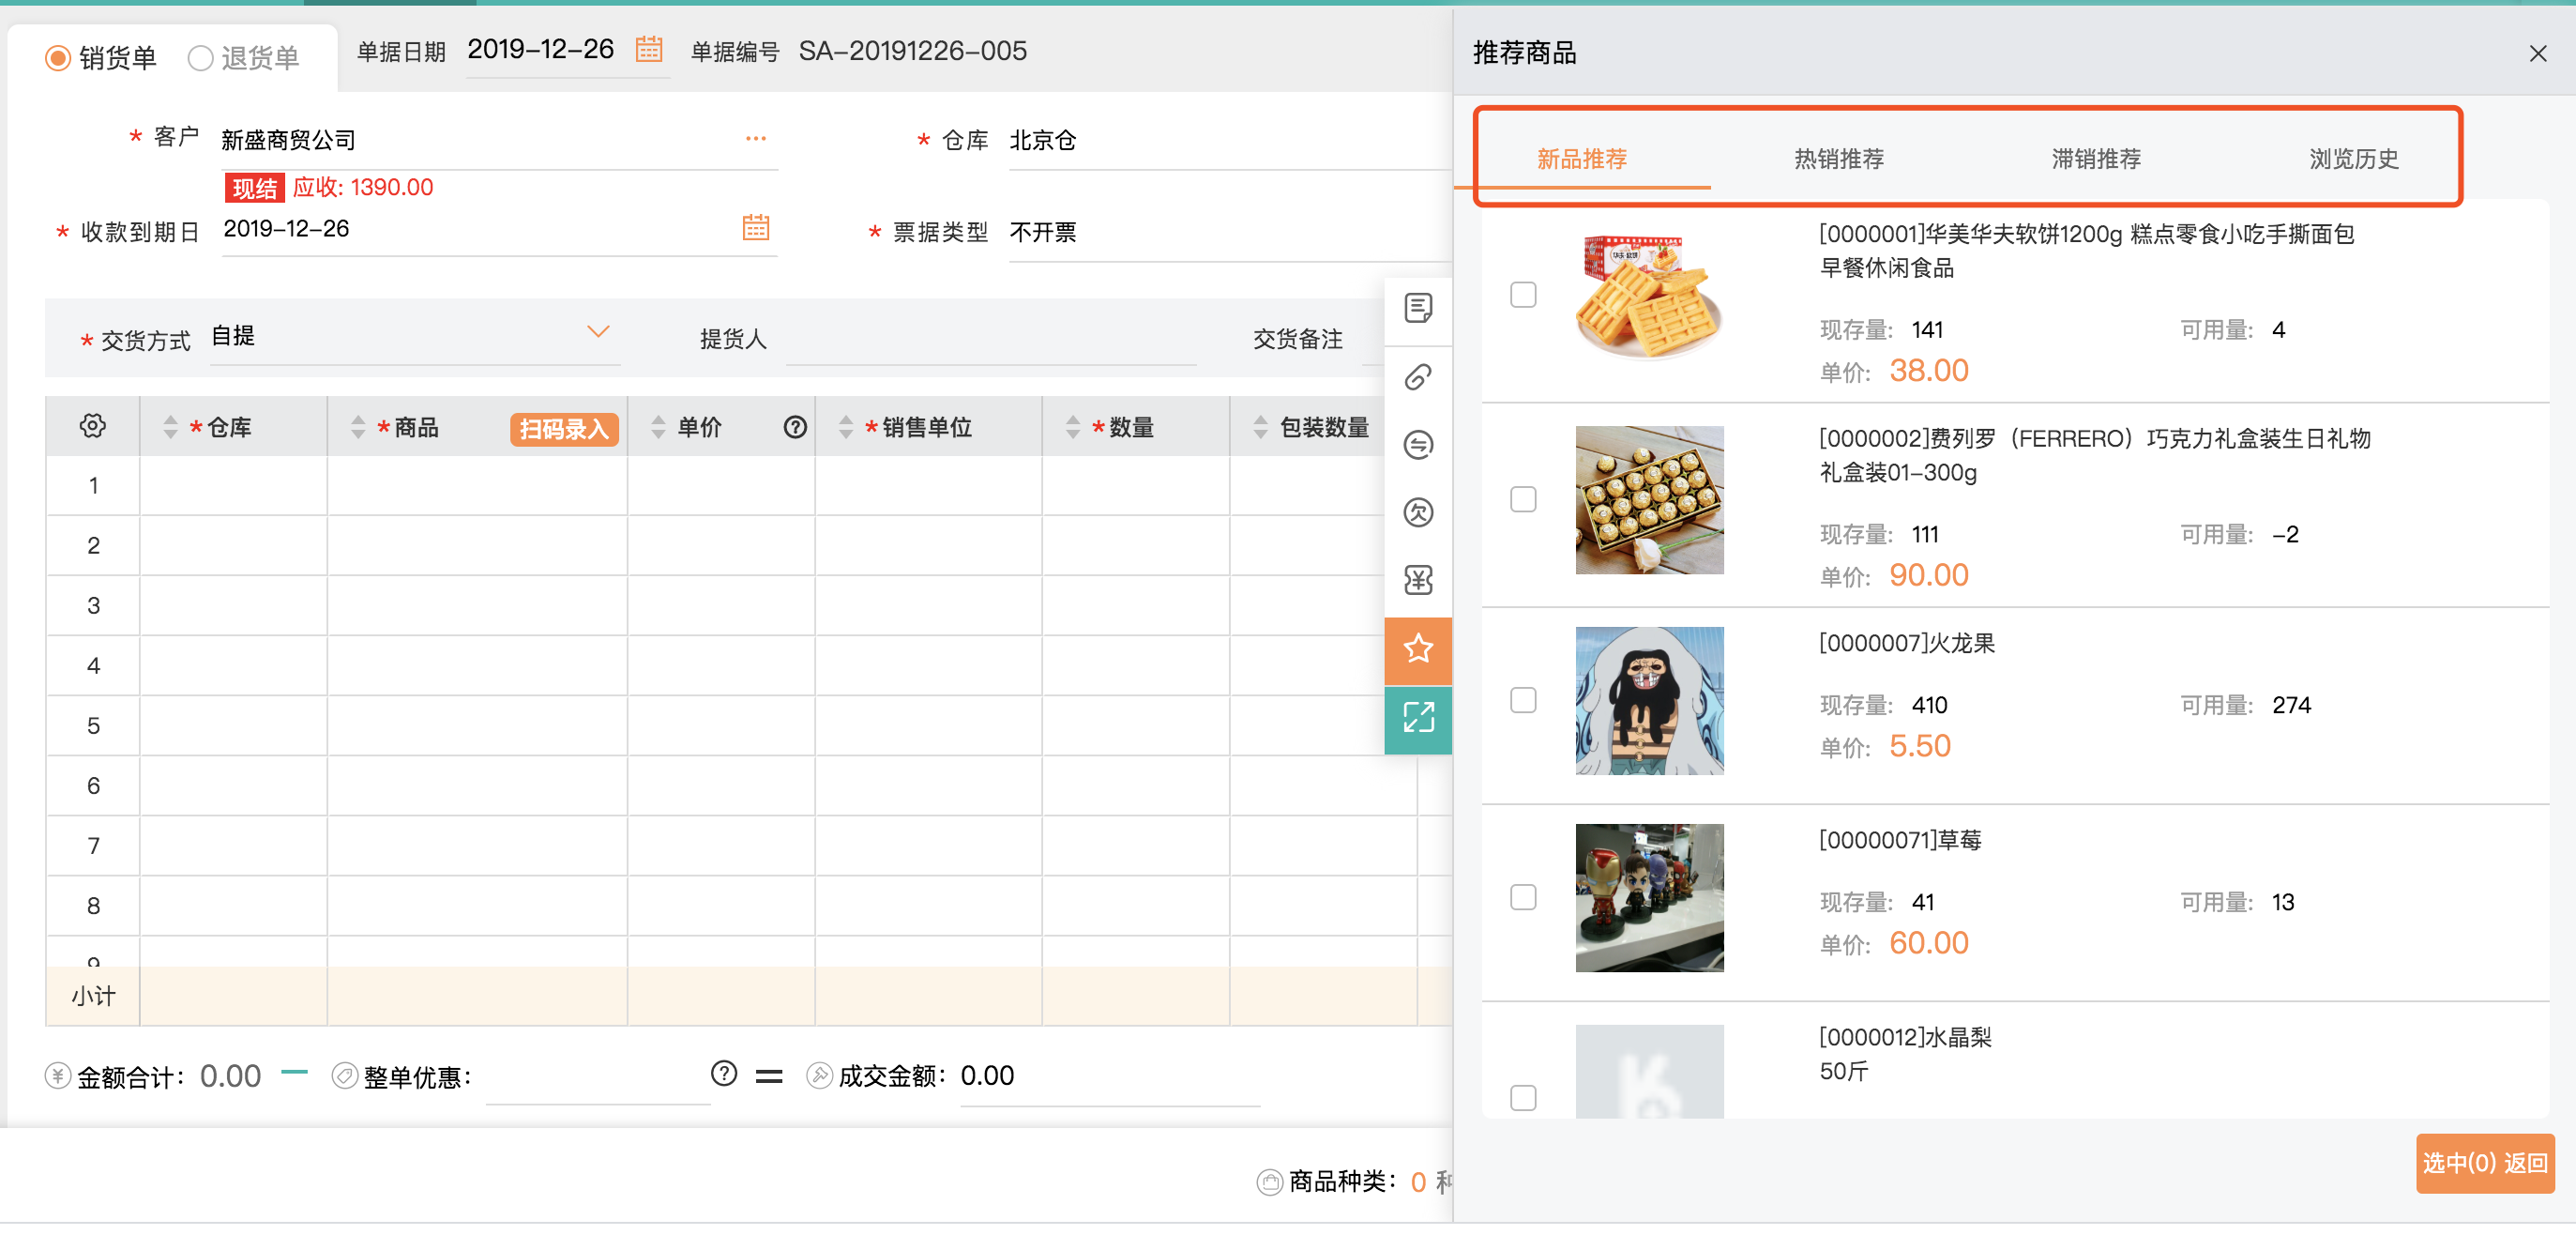The image size is (2576, 1235).
Task: Click the 收款到期日 calendar picker
Action: [757, 229]
